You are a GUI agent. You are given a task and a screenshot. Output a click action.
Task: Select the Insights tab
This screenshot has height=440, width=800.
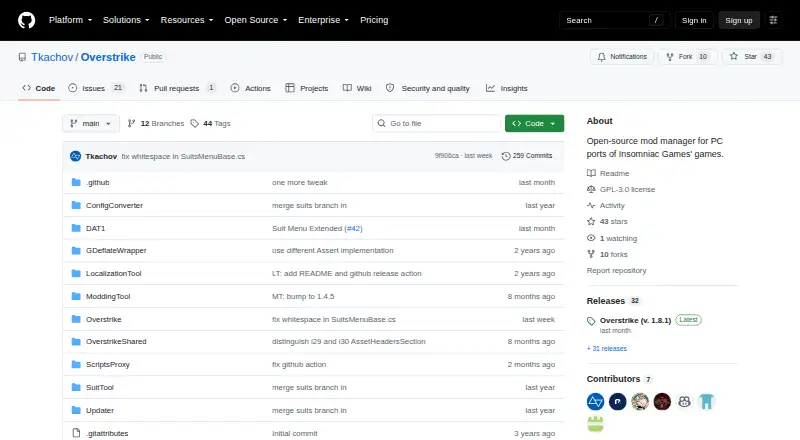pyautogui.click(x=507, y=88)
